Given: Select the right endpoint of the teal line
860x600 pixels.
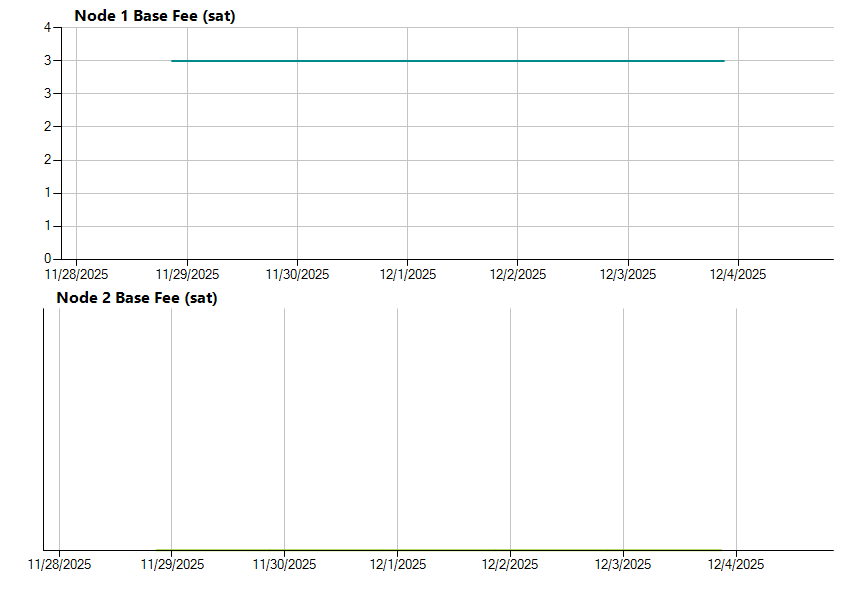Looking at the screenshot, I should 723,61.
